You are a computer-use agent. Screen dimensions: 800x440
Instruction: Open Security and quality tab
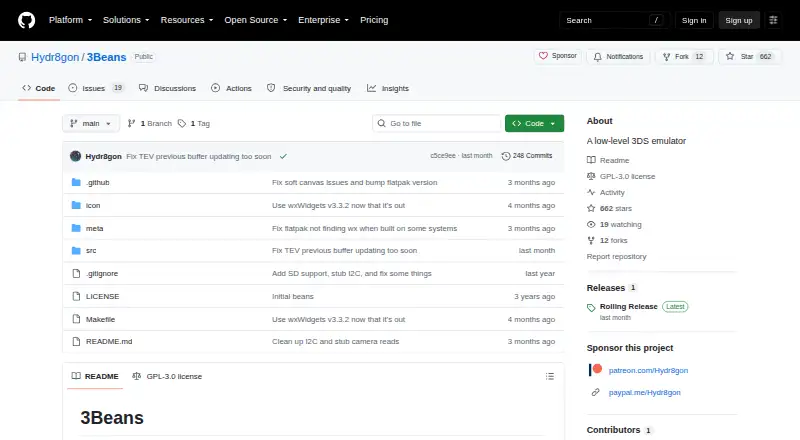click(x=309, y=88)
